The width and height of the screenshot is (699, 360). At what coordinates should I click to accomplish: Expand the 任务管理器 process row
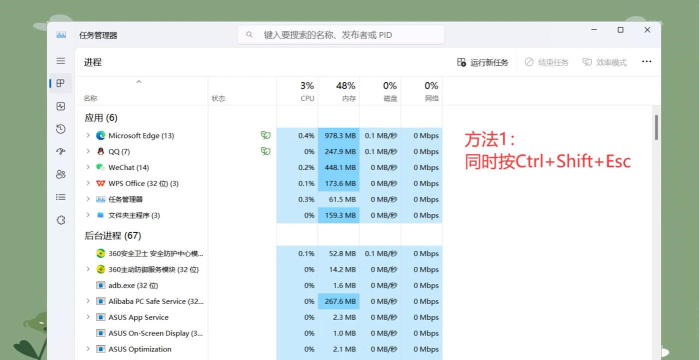pyautogui.click(x=88, y=199)
